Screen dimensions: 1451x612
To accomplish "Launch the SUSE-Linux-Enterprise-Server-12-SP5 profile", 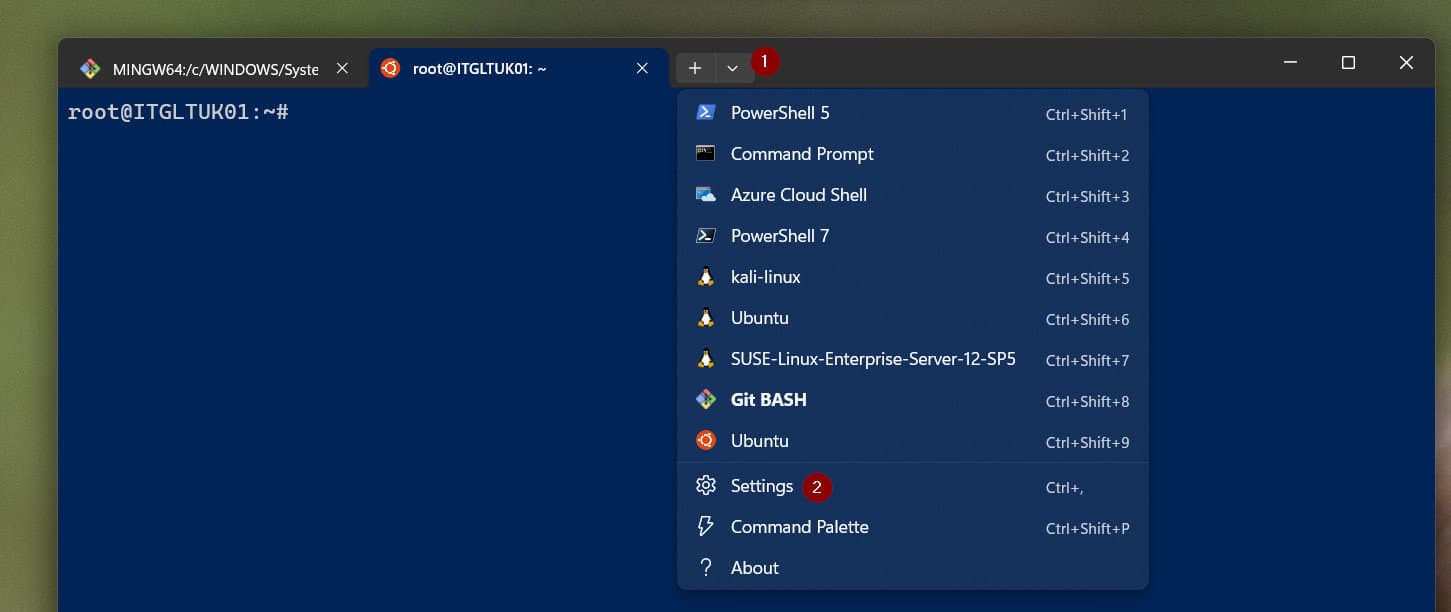I will (x=872, y=359).
